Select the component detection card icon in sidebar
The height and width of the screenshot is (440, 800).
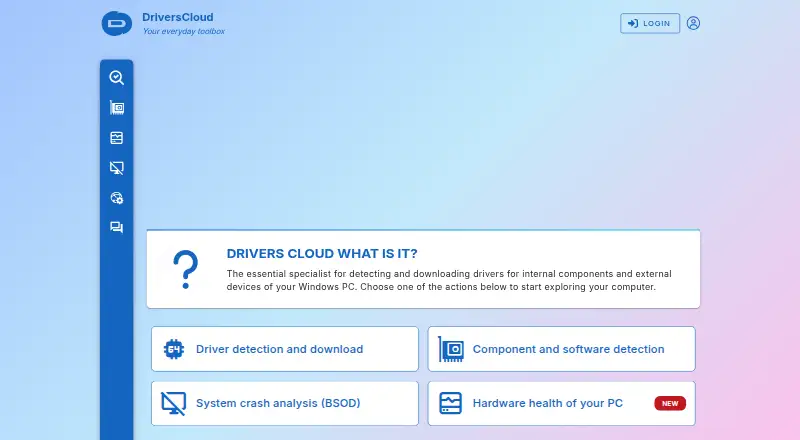tap(116, 108)
